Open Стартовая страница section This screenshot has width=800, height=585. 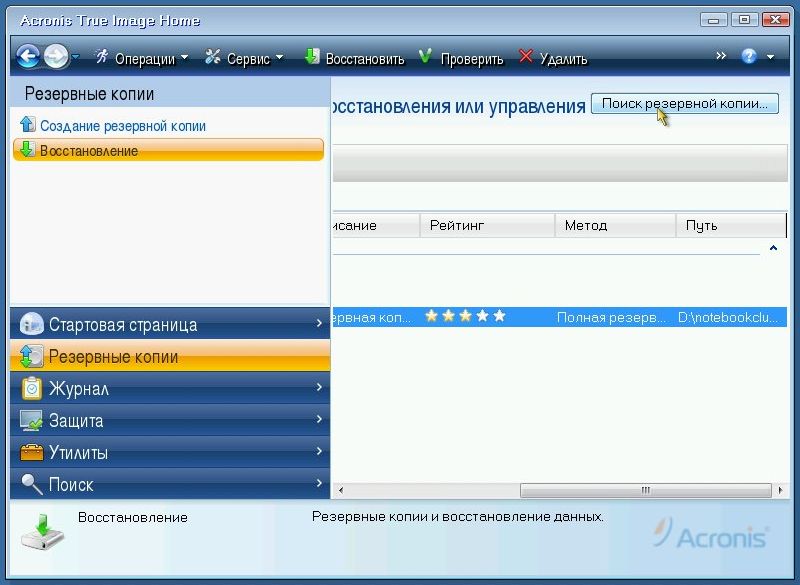click(x=170, y=324)
